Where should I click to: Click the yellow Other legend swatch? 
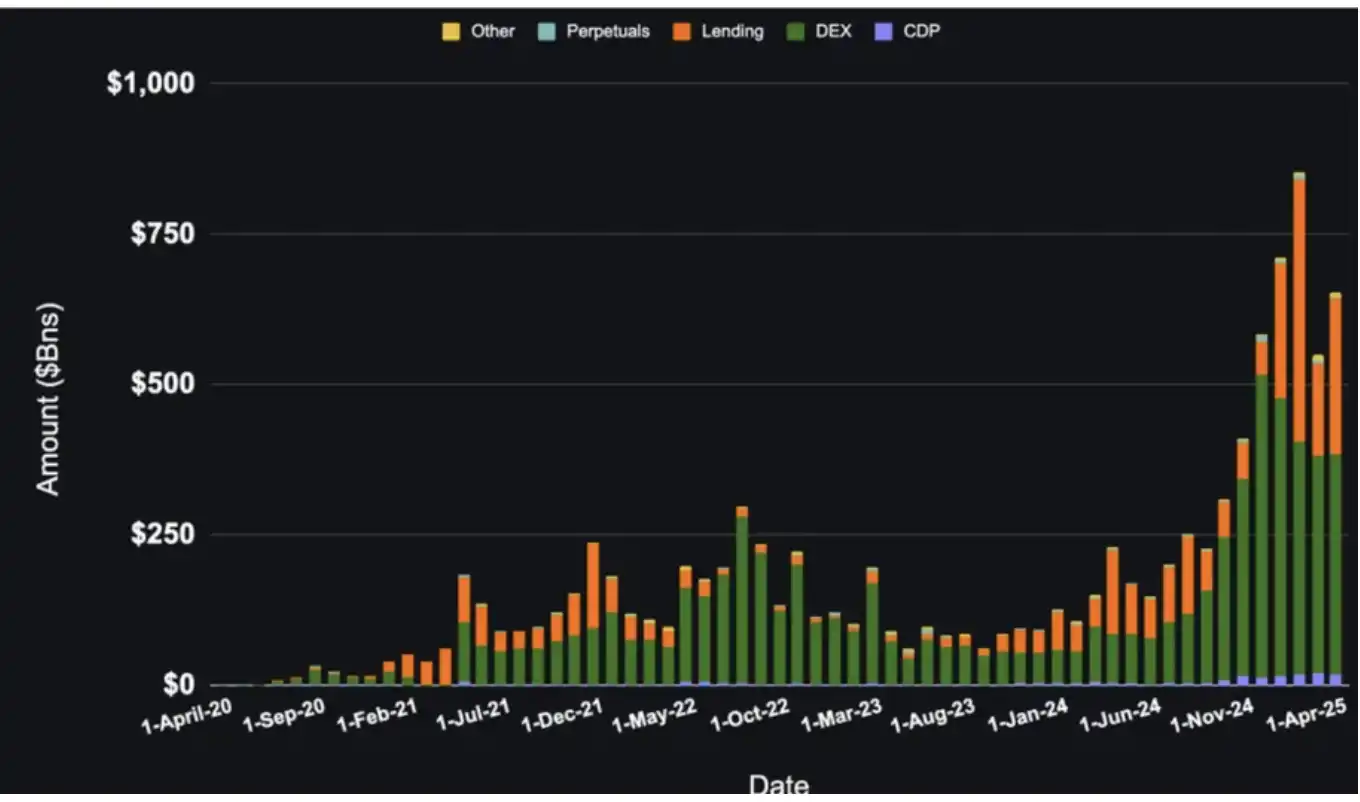click(451, 32)
